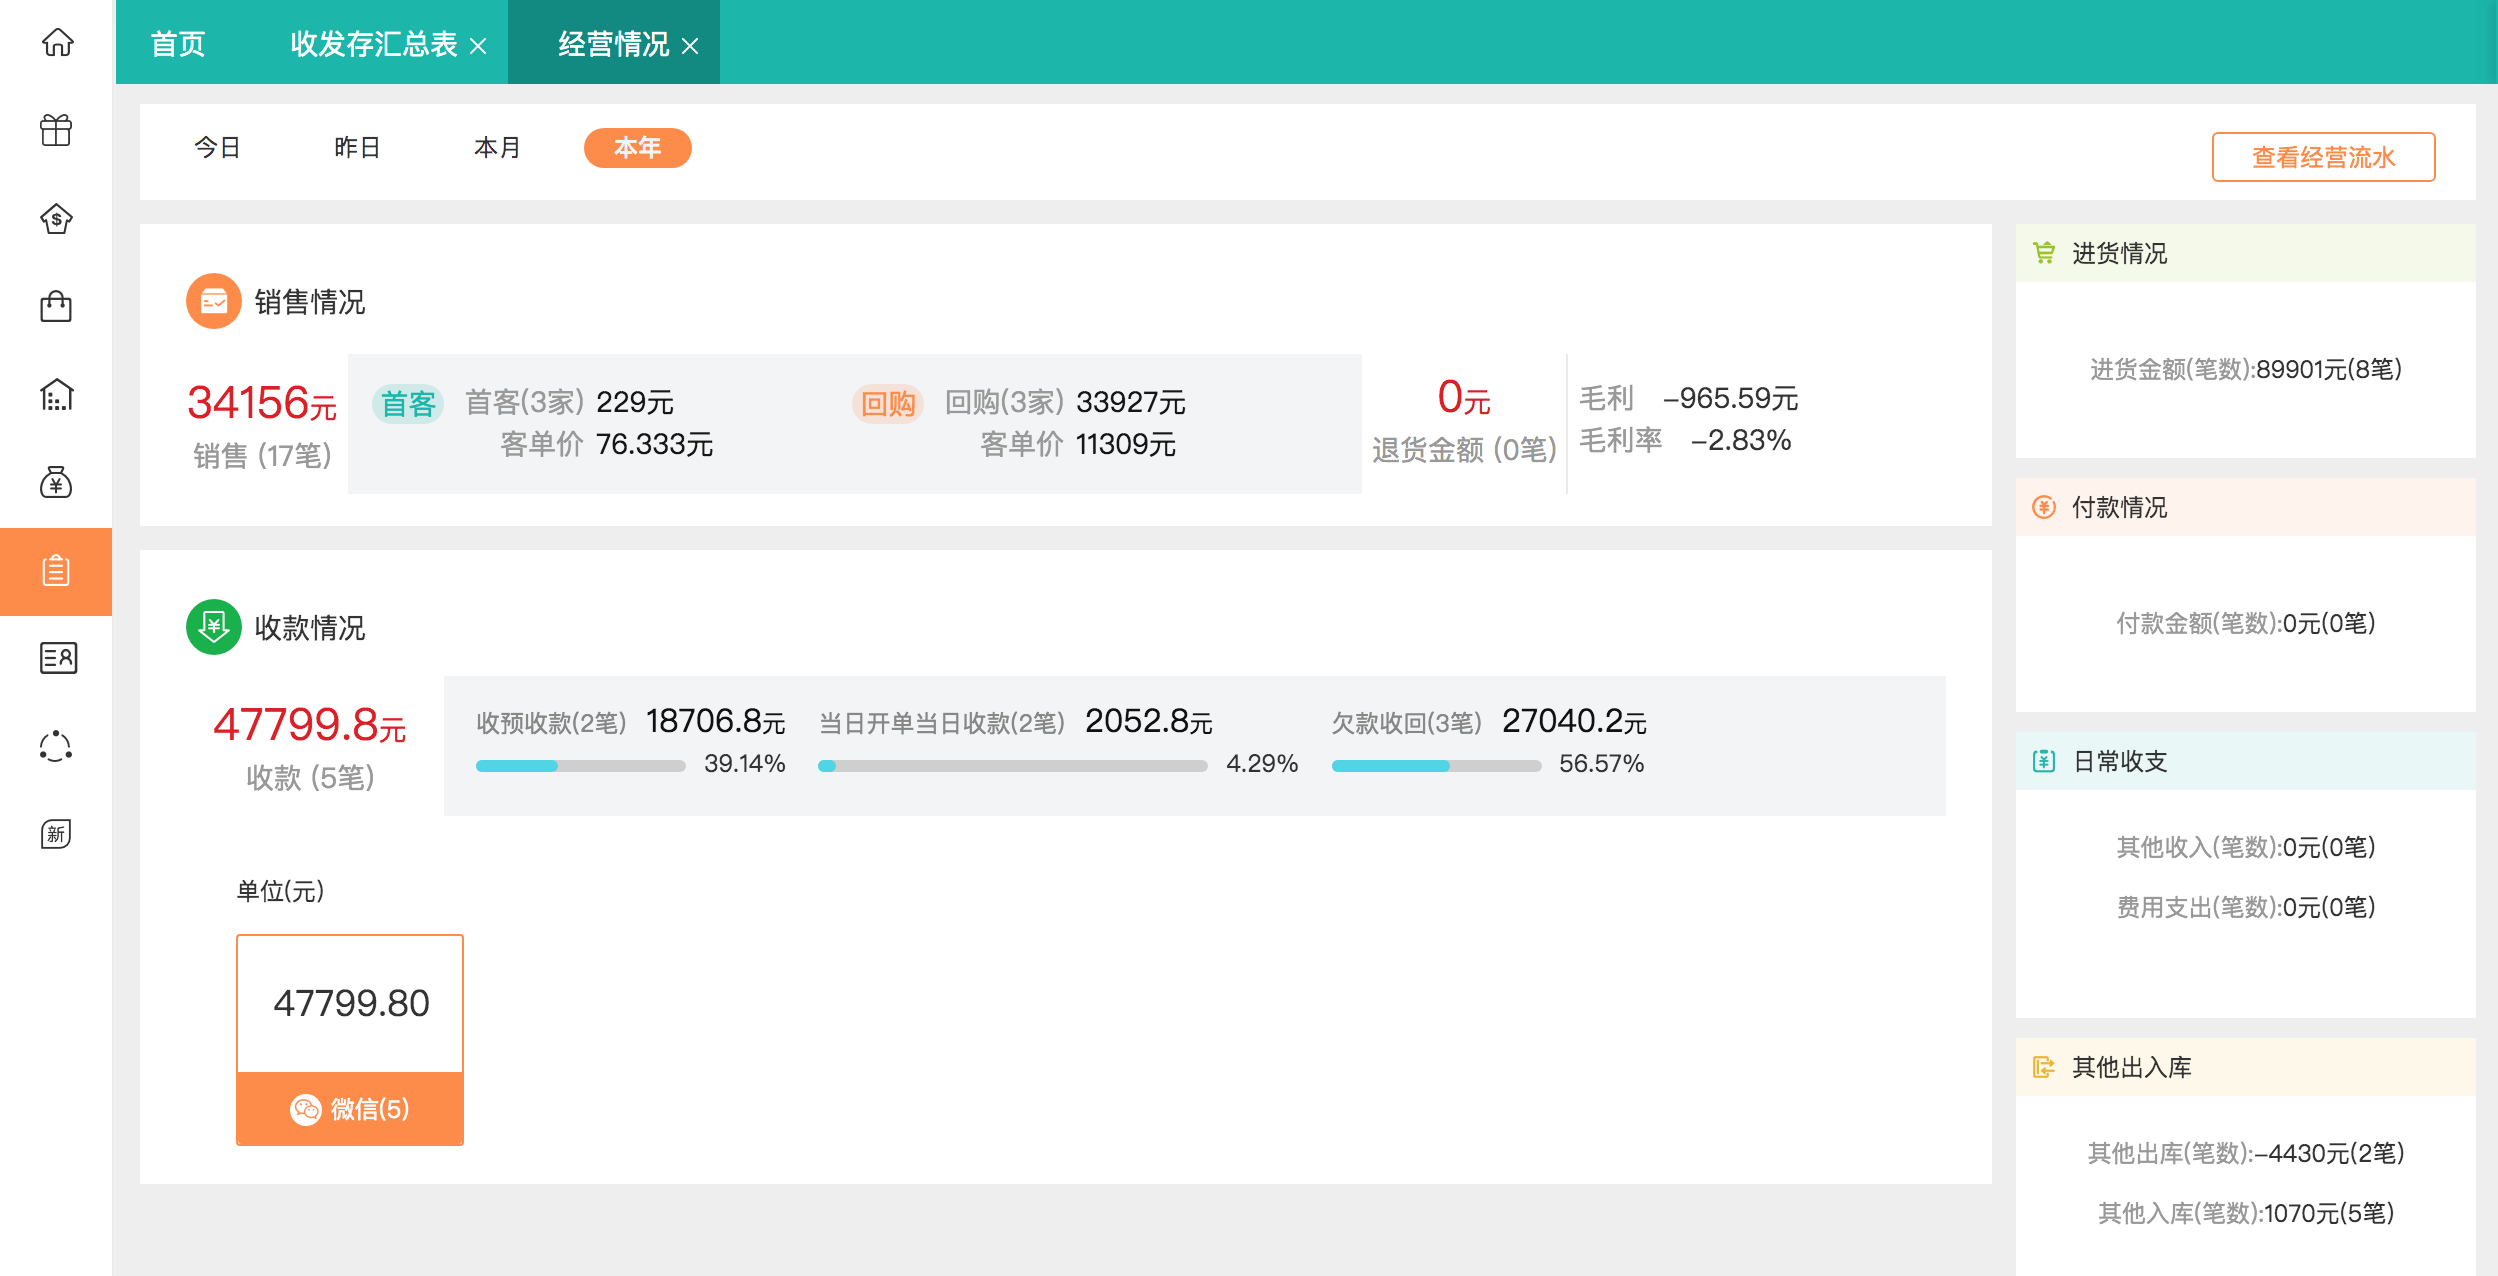Click the contacts/address book sidebar icon
The width and height of the screenshot is (2498, 1276).
click(x=55, y=658)
